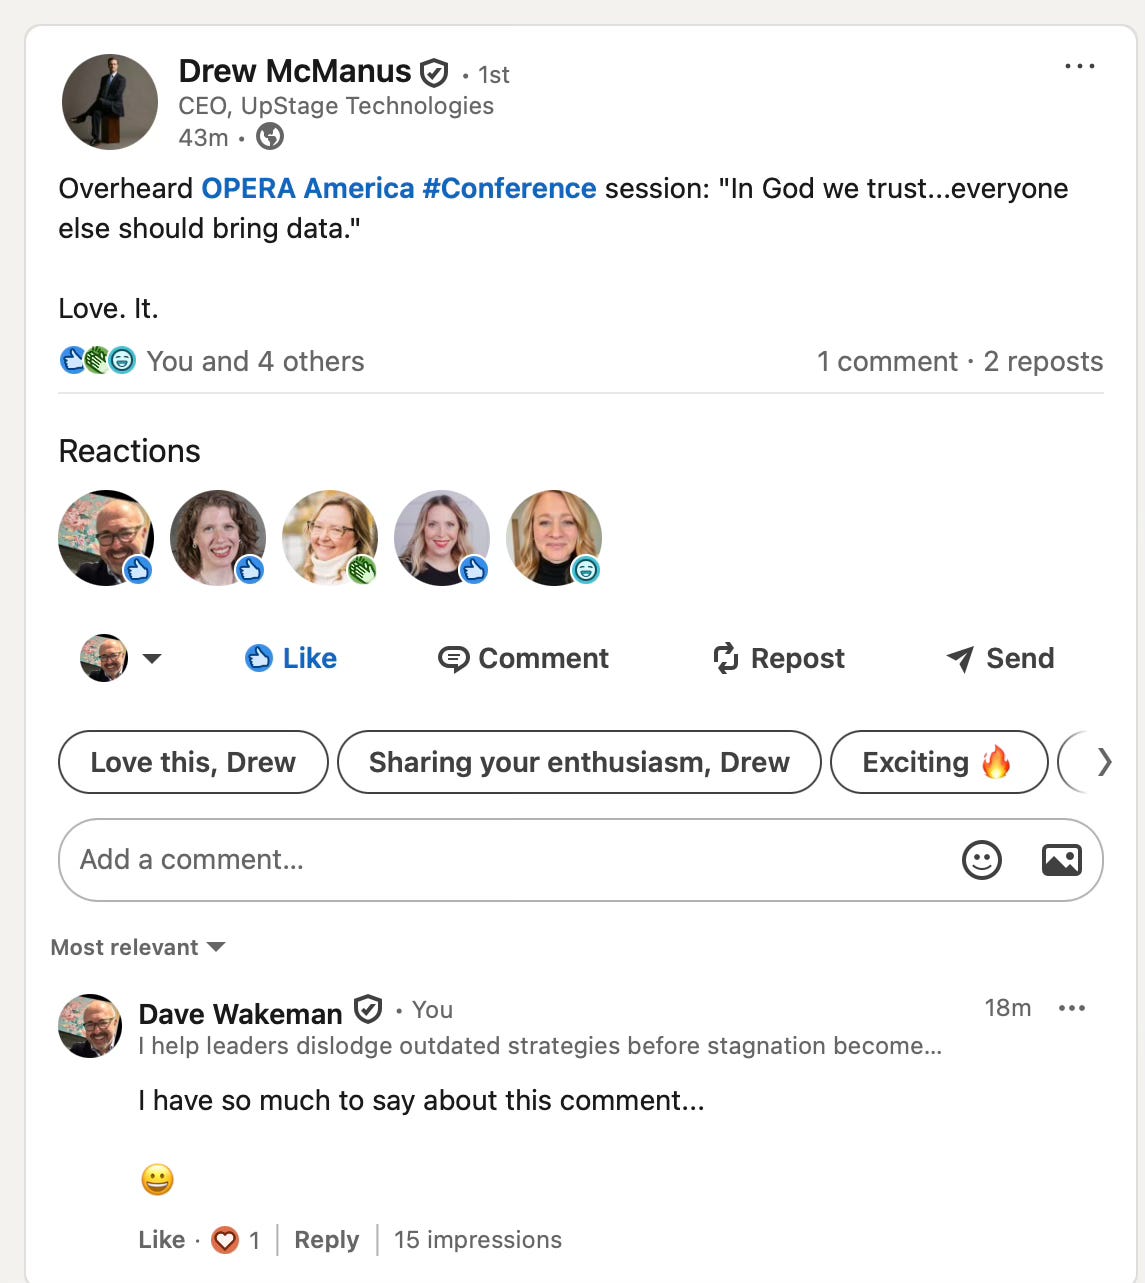Toggle the Like reaction on the post
1145x1283 pixels.
coord(291,658)
